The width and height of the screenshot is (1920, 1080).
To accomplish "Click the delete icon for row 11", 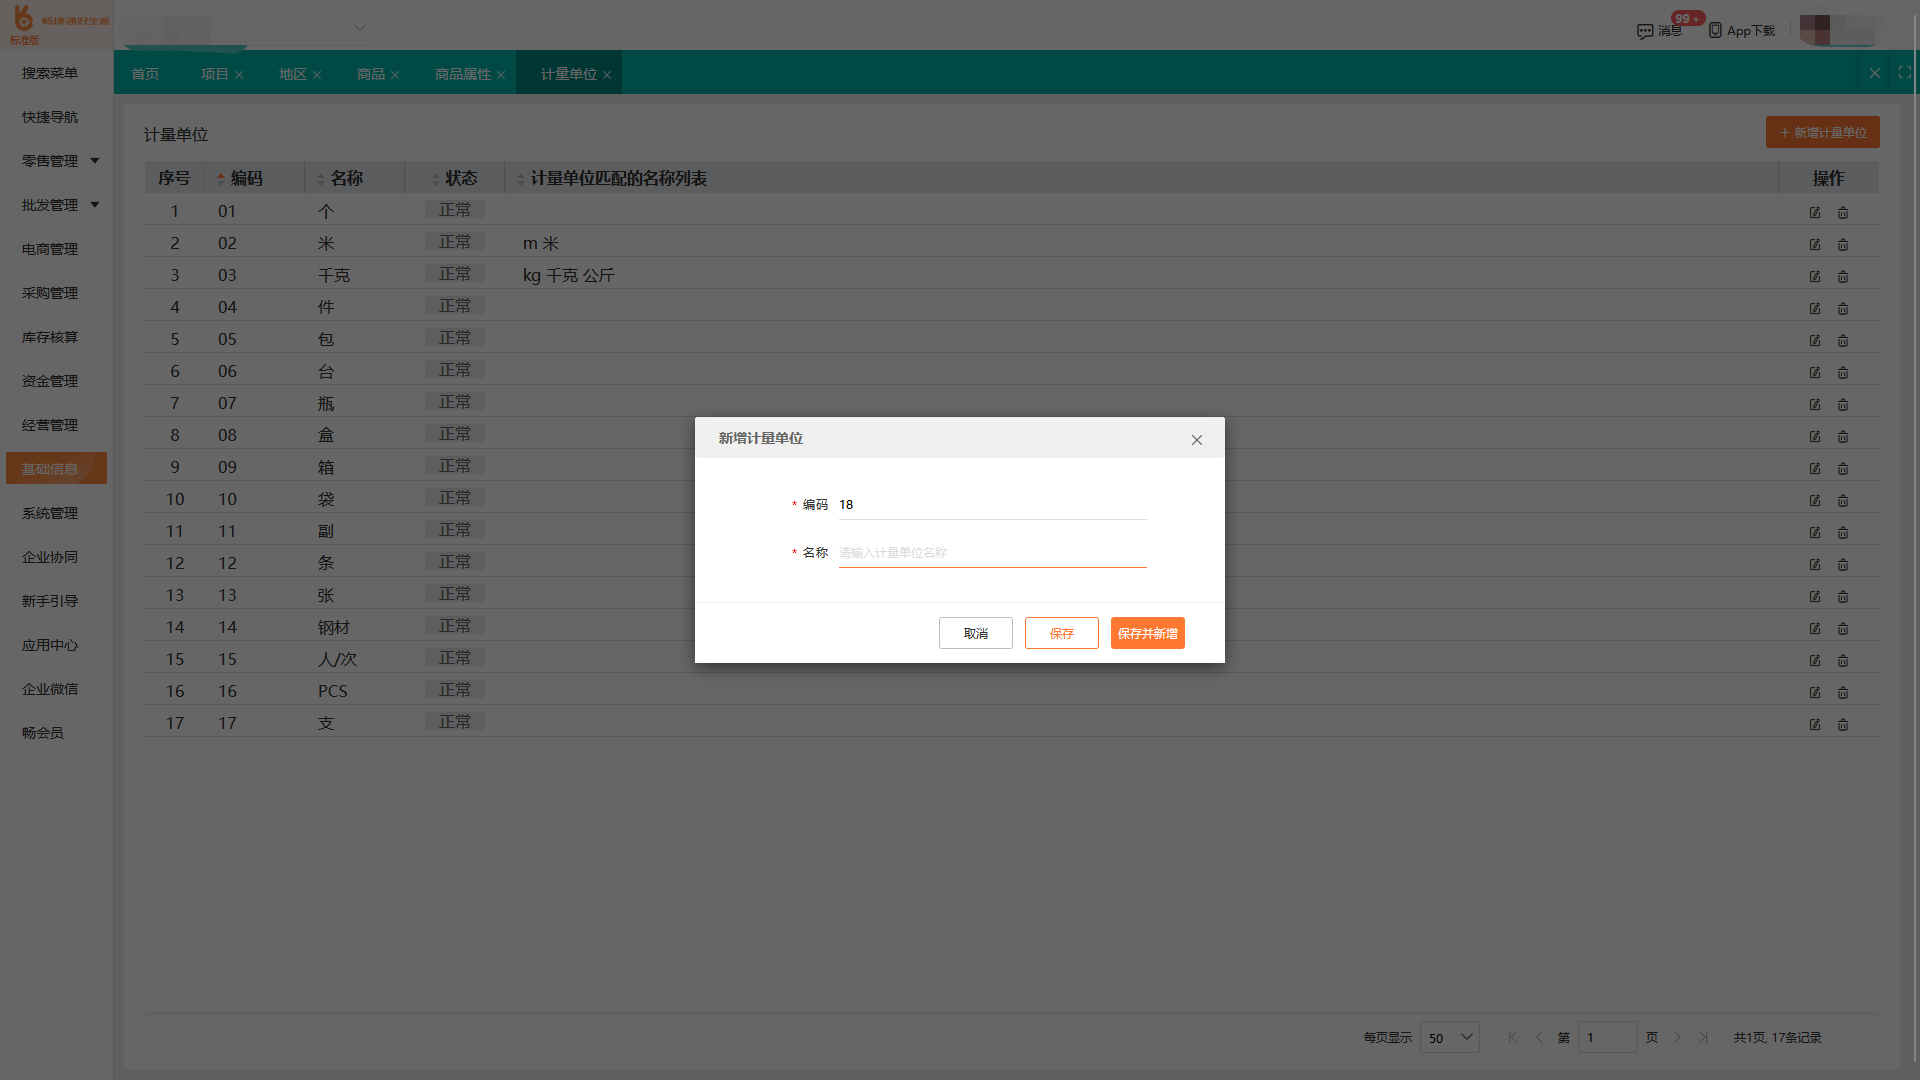I will [x=1844, y=531].
